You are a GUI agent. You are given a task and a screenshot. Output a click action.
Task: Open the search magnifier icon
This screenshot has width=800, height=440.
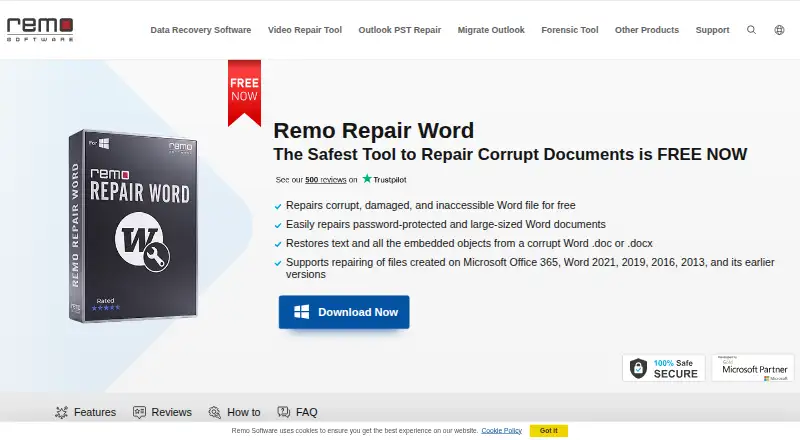point(751,30)
